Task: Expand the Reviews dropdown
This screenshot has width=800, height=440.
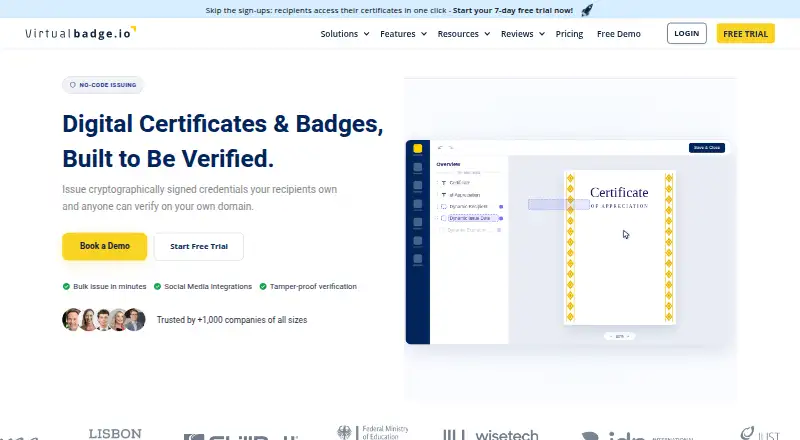Action: [523, 34]
